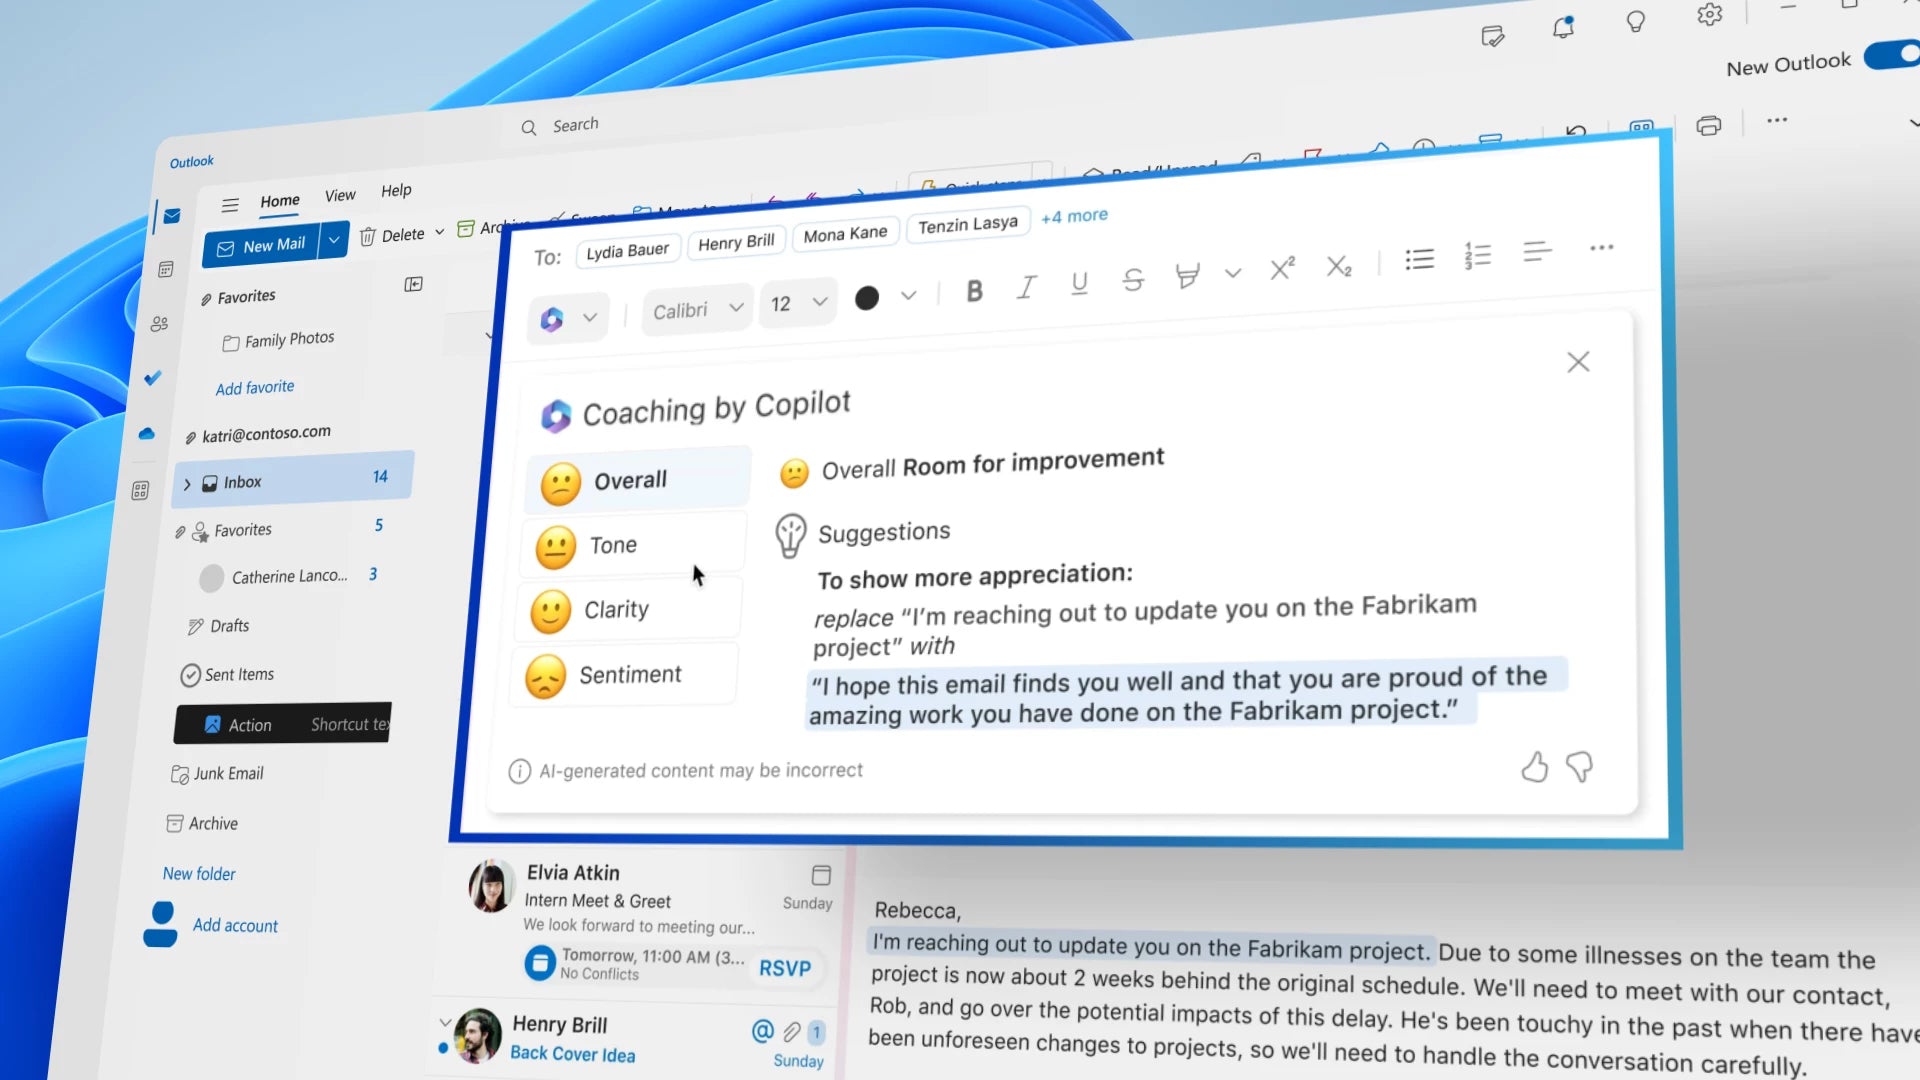Select the Clarity coaching category
Screen dimensions: 1920x1080
coord(616,609)
